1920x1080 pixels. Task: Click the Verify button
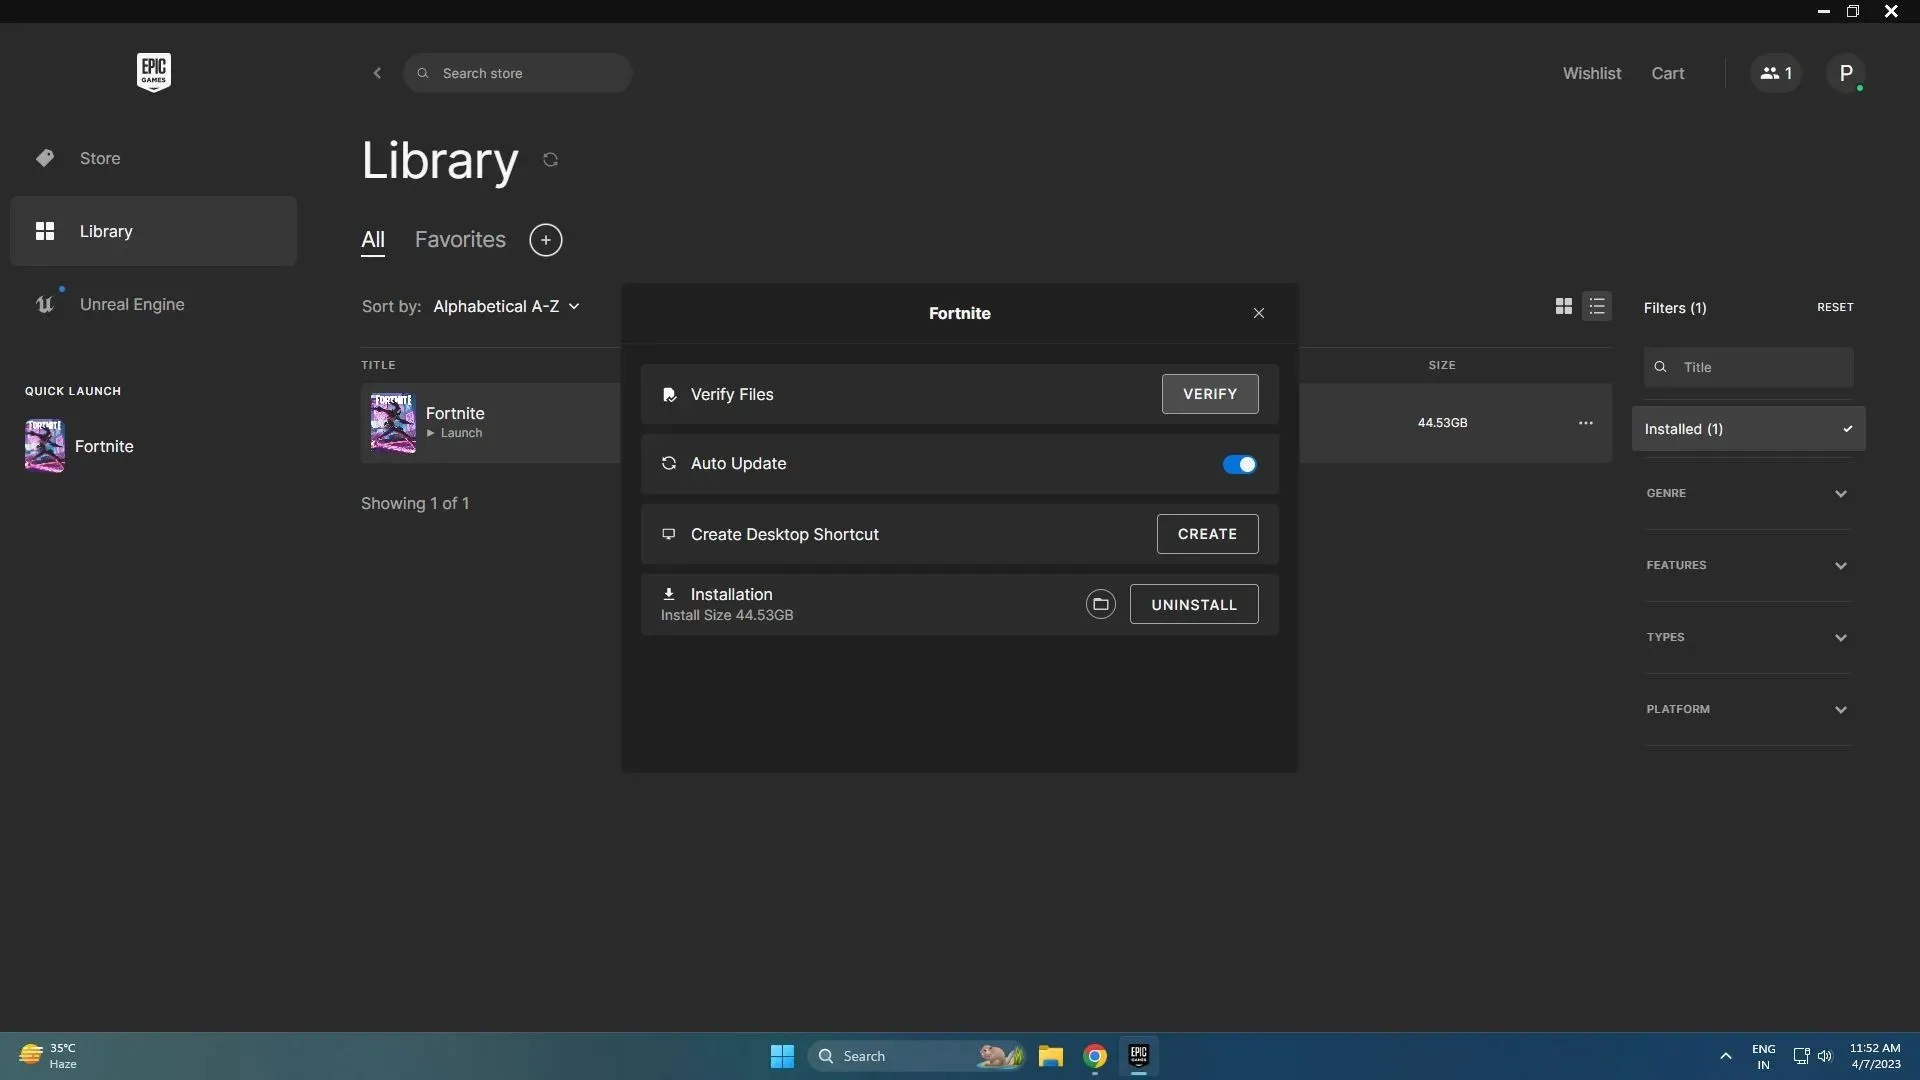pos(1210,394)
